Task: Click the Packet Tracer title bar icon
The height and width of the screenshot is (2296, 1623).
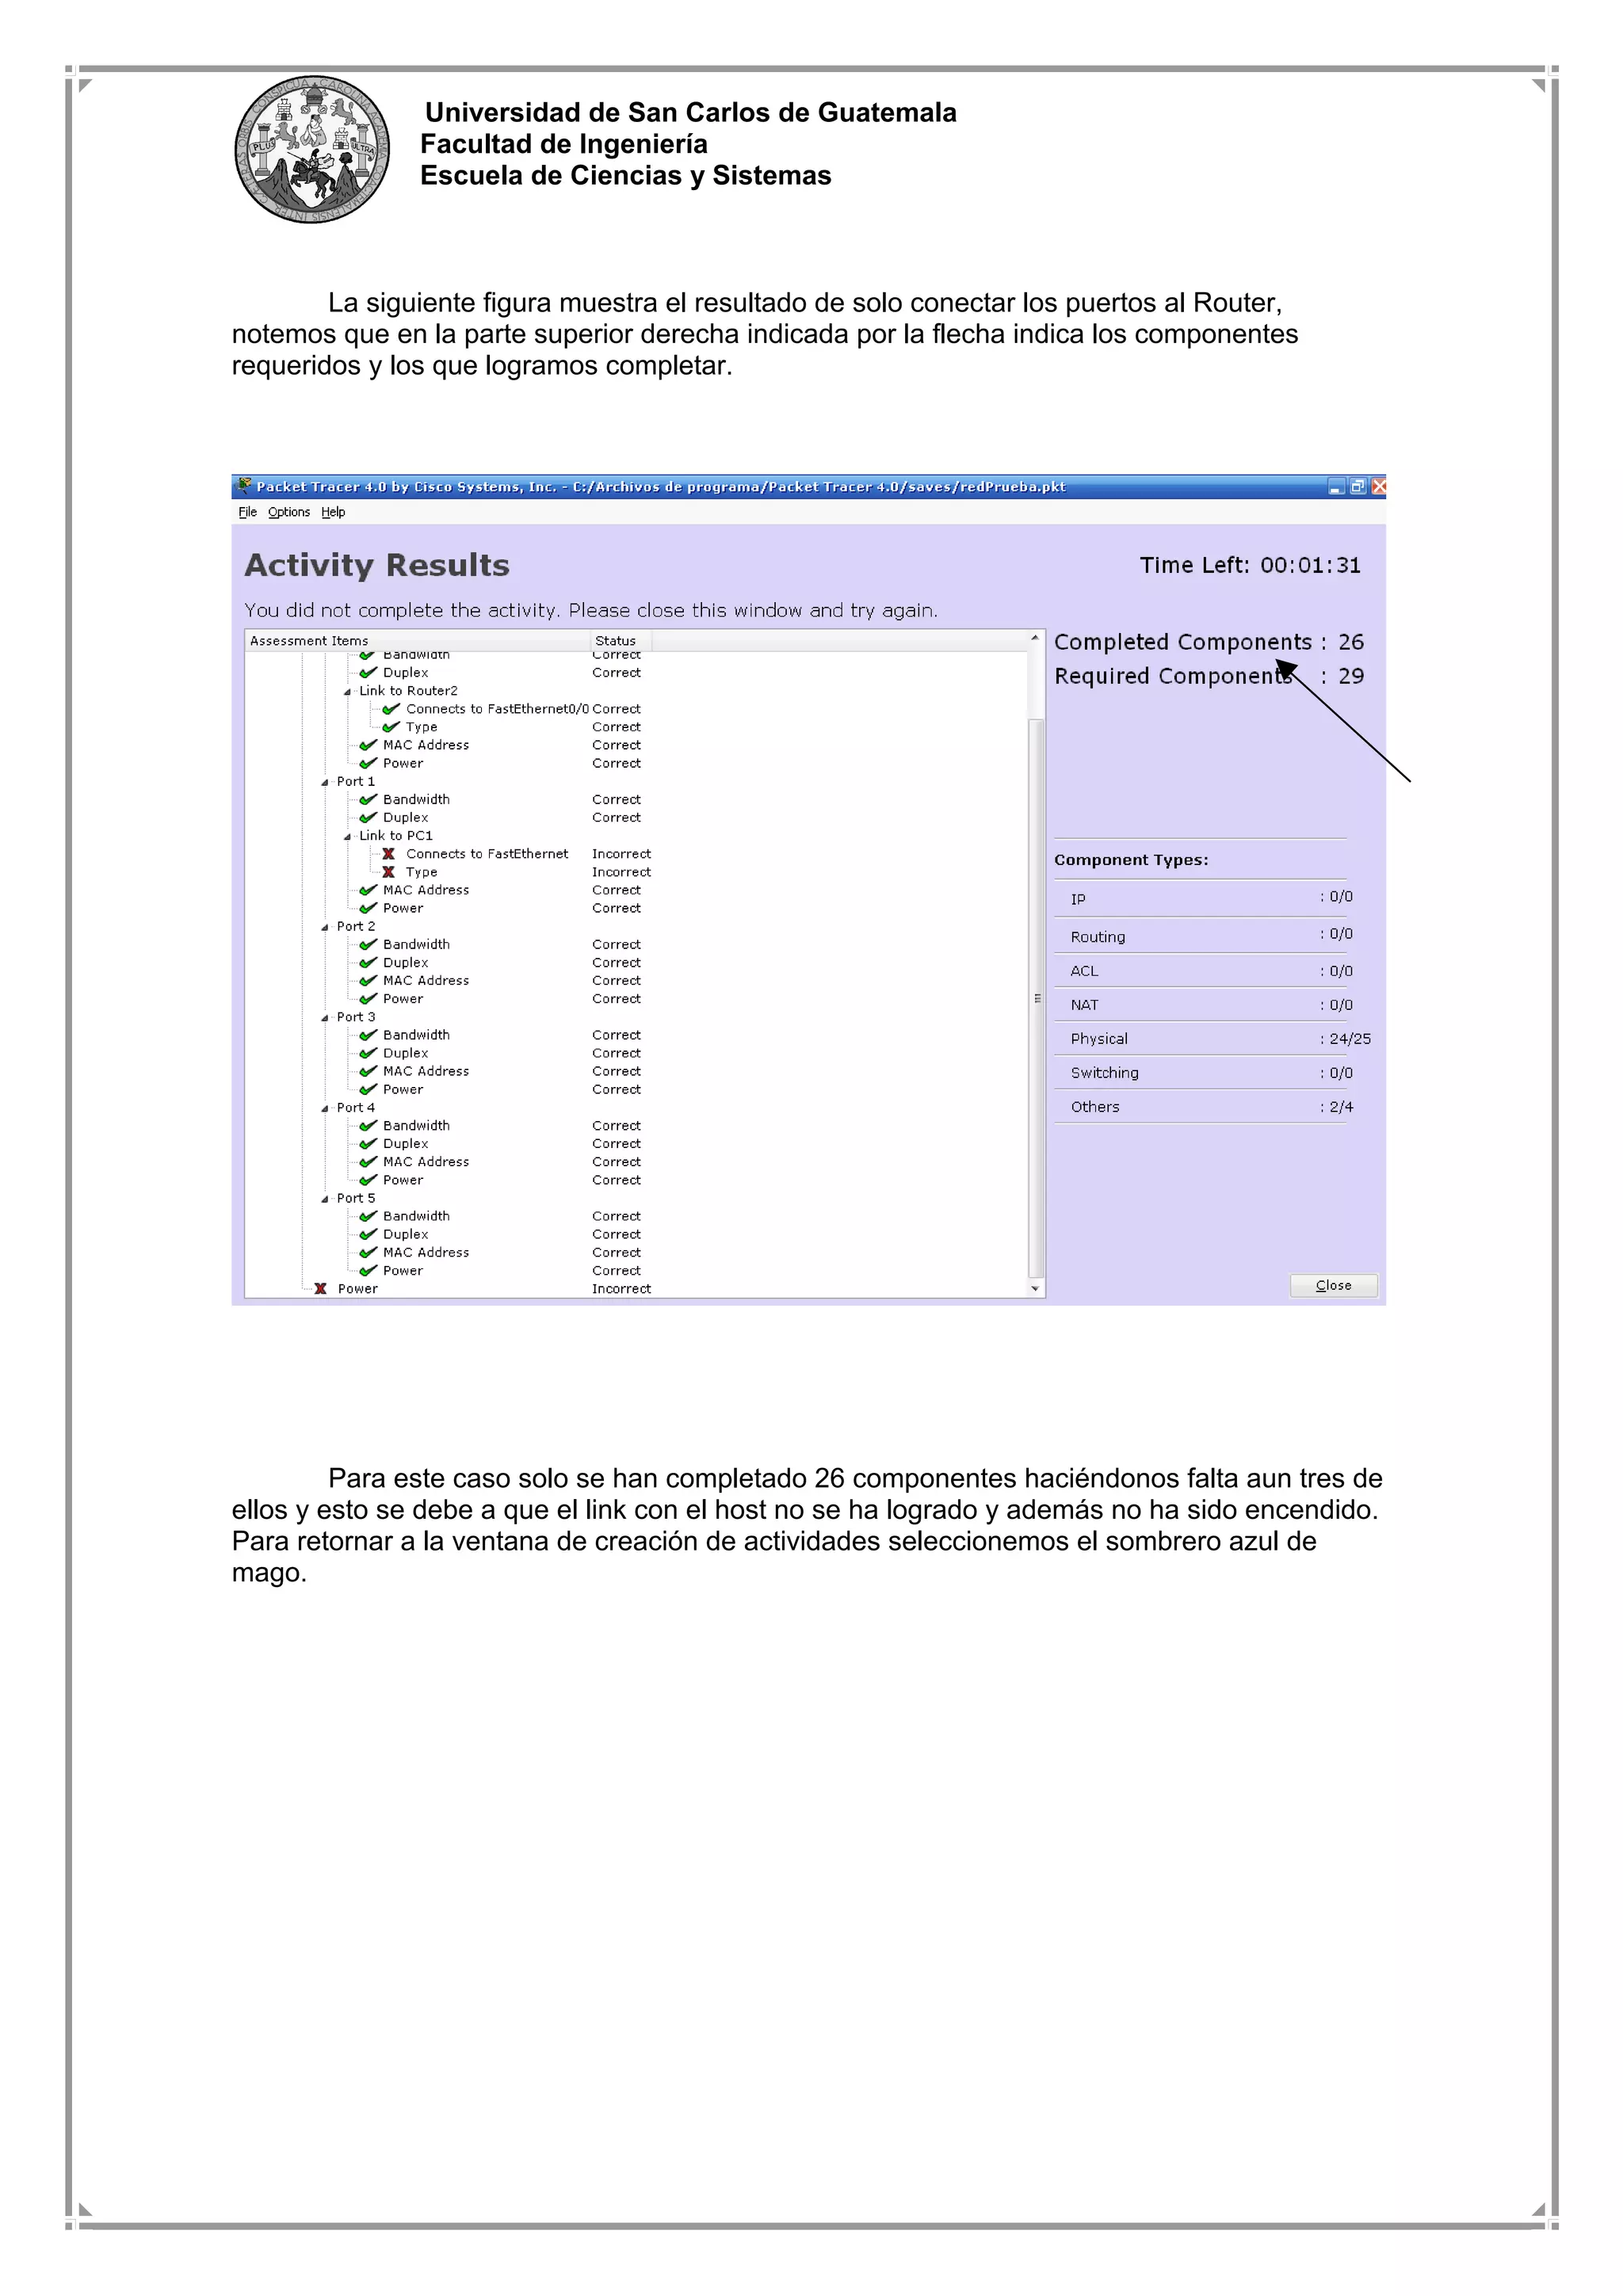Action: pyautogui.click(x=244, y=486)
